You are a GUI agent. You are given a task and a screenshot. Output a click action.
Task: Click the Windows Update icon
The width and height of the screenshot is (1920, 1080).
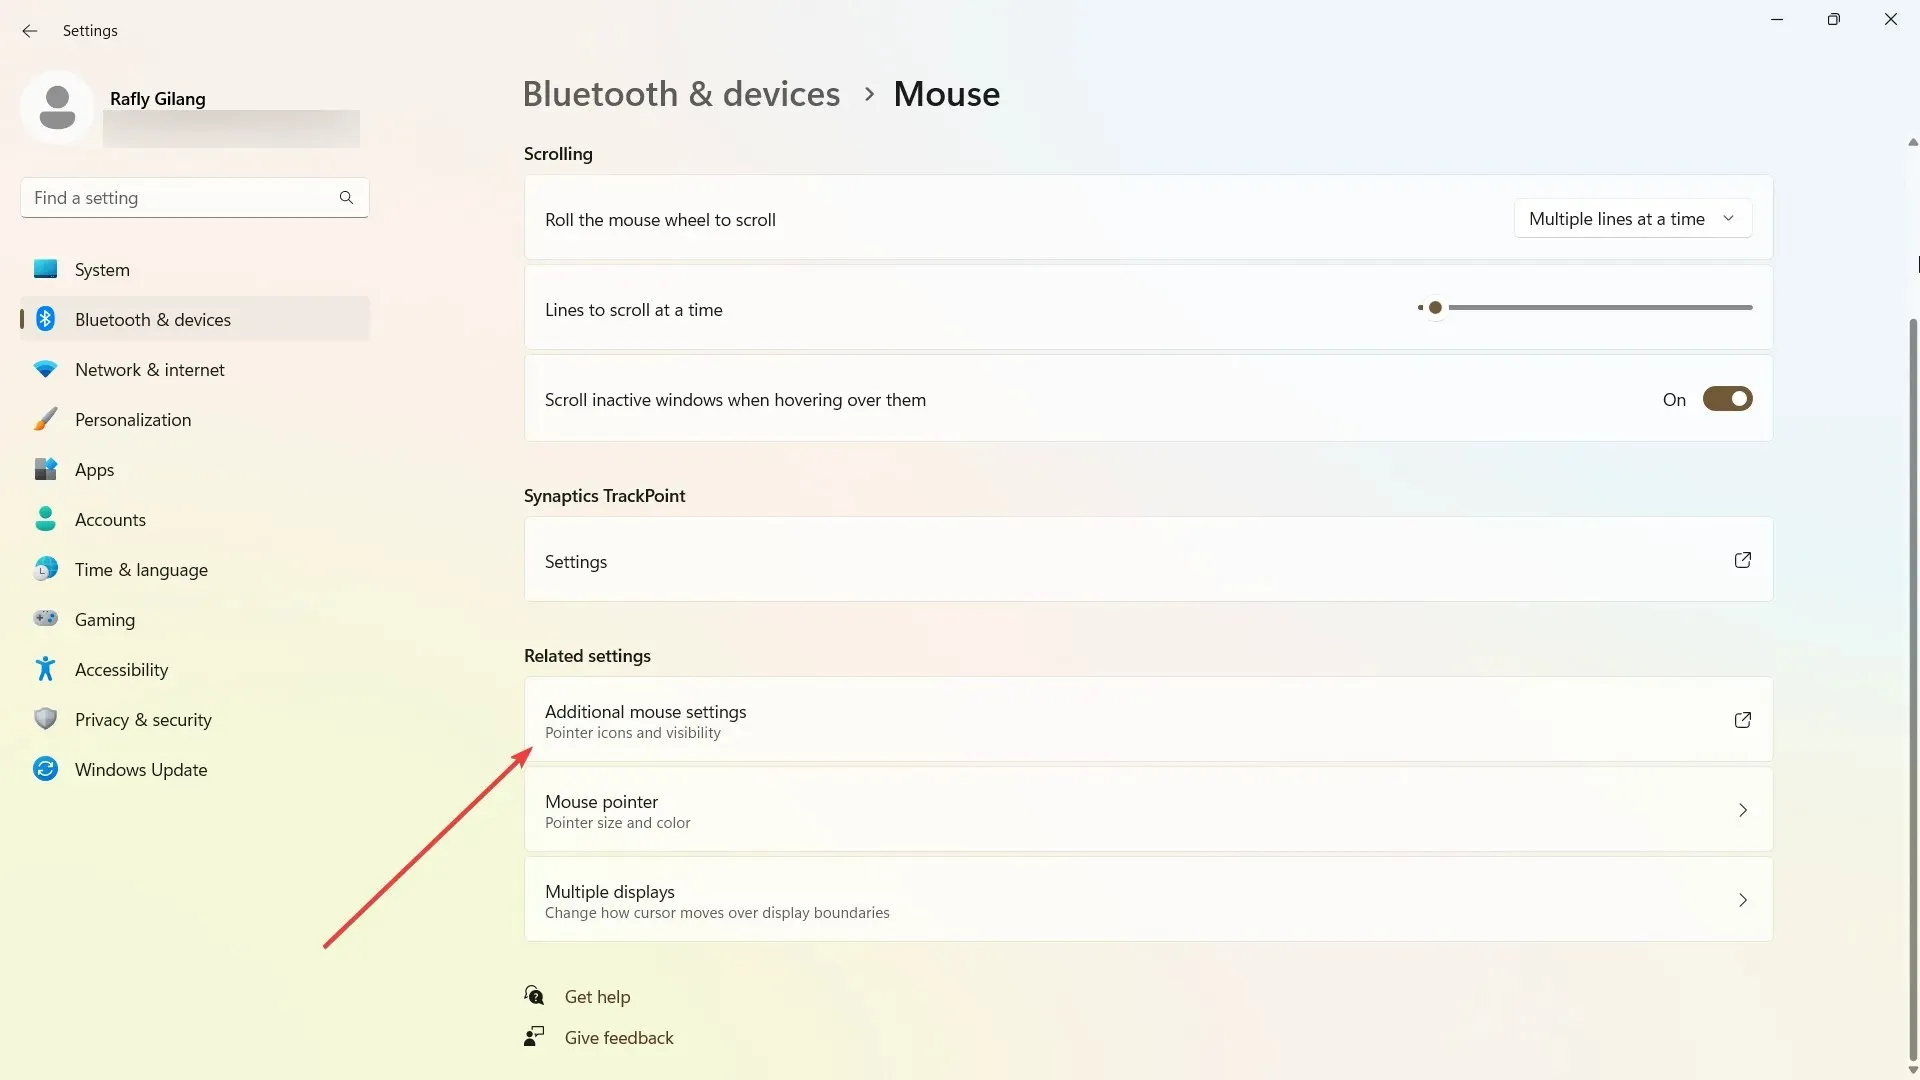point(46,769)
